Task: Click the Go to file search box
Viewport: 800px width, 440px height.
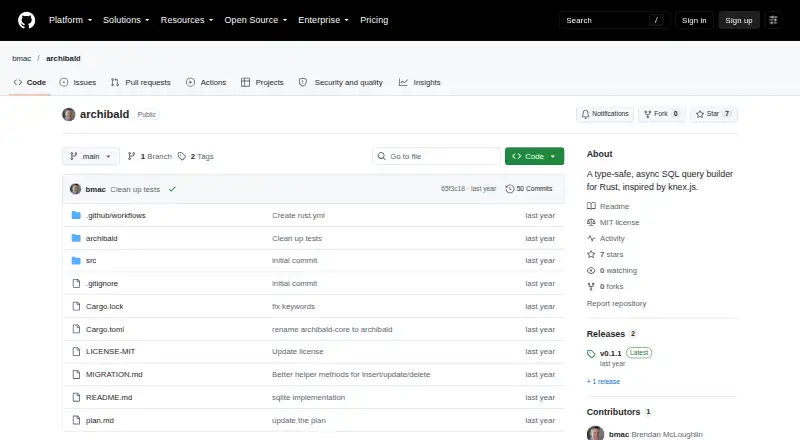Action: [437, 156]
